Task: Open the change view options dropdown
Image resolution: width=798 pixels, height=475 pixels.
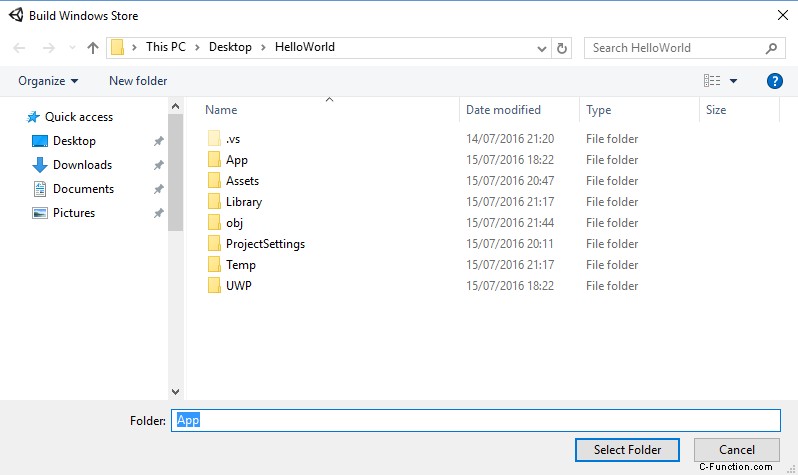Action: pos(733,81)
